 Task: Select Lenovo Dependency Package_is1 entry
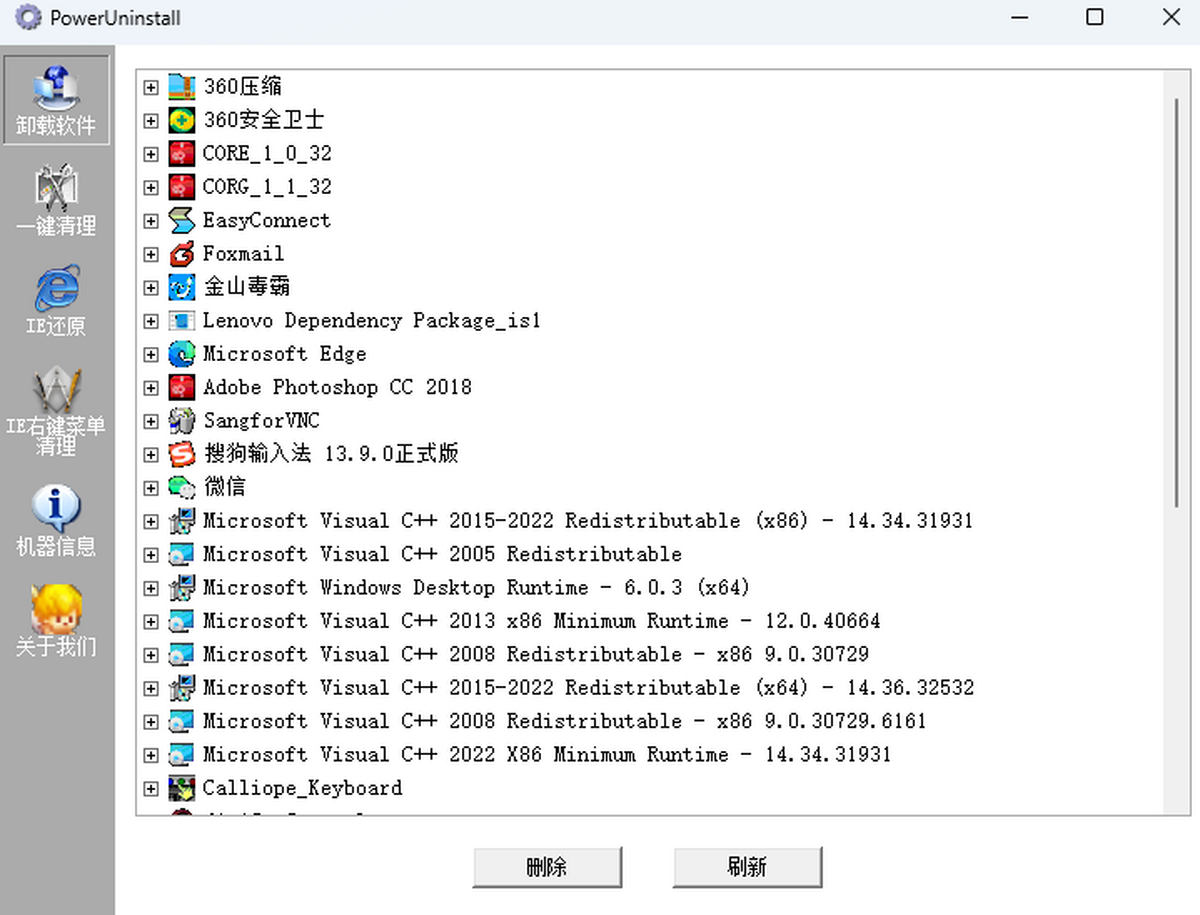[x=371, y=321]
